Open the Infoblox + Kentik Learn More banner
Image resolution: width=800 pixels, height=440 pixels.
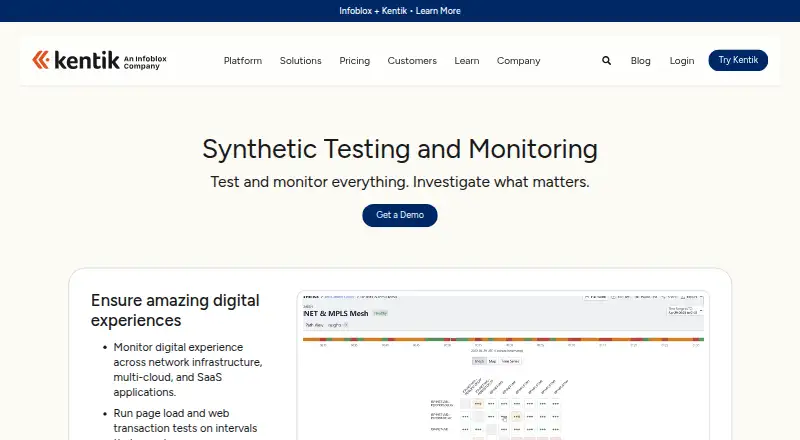(399, 11)
